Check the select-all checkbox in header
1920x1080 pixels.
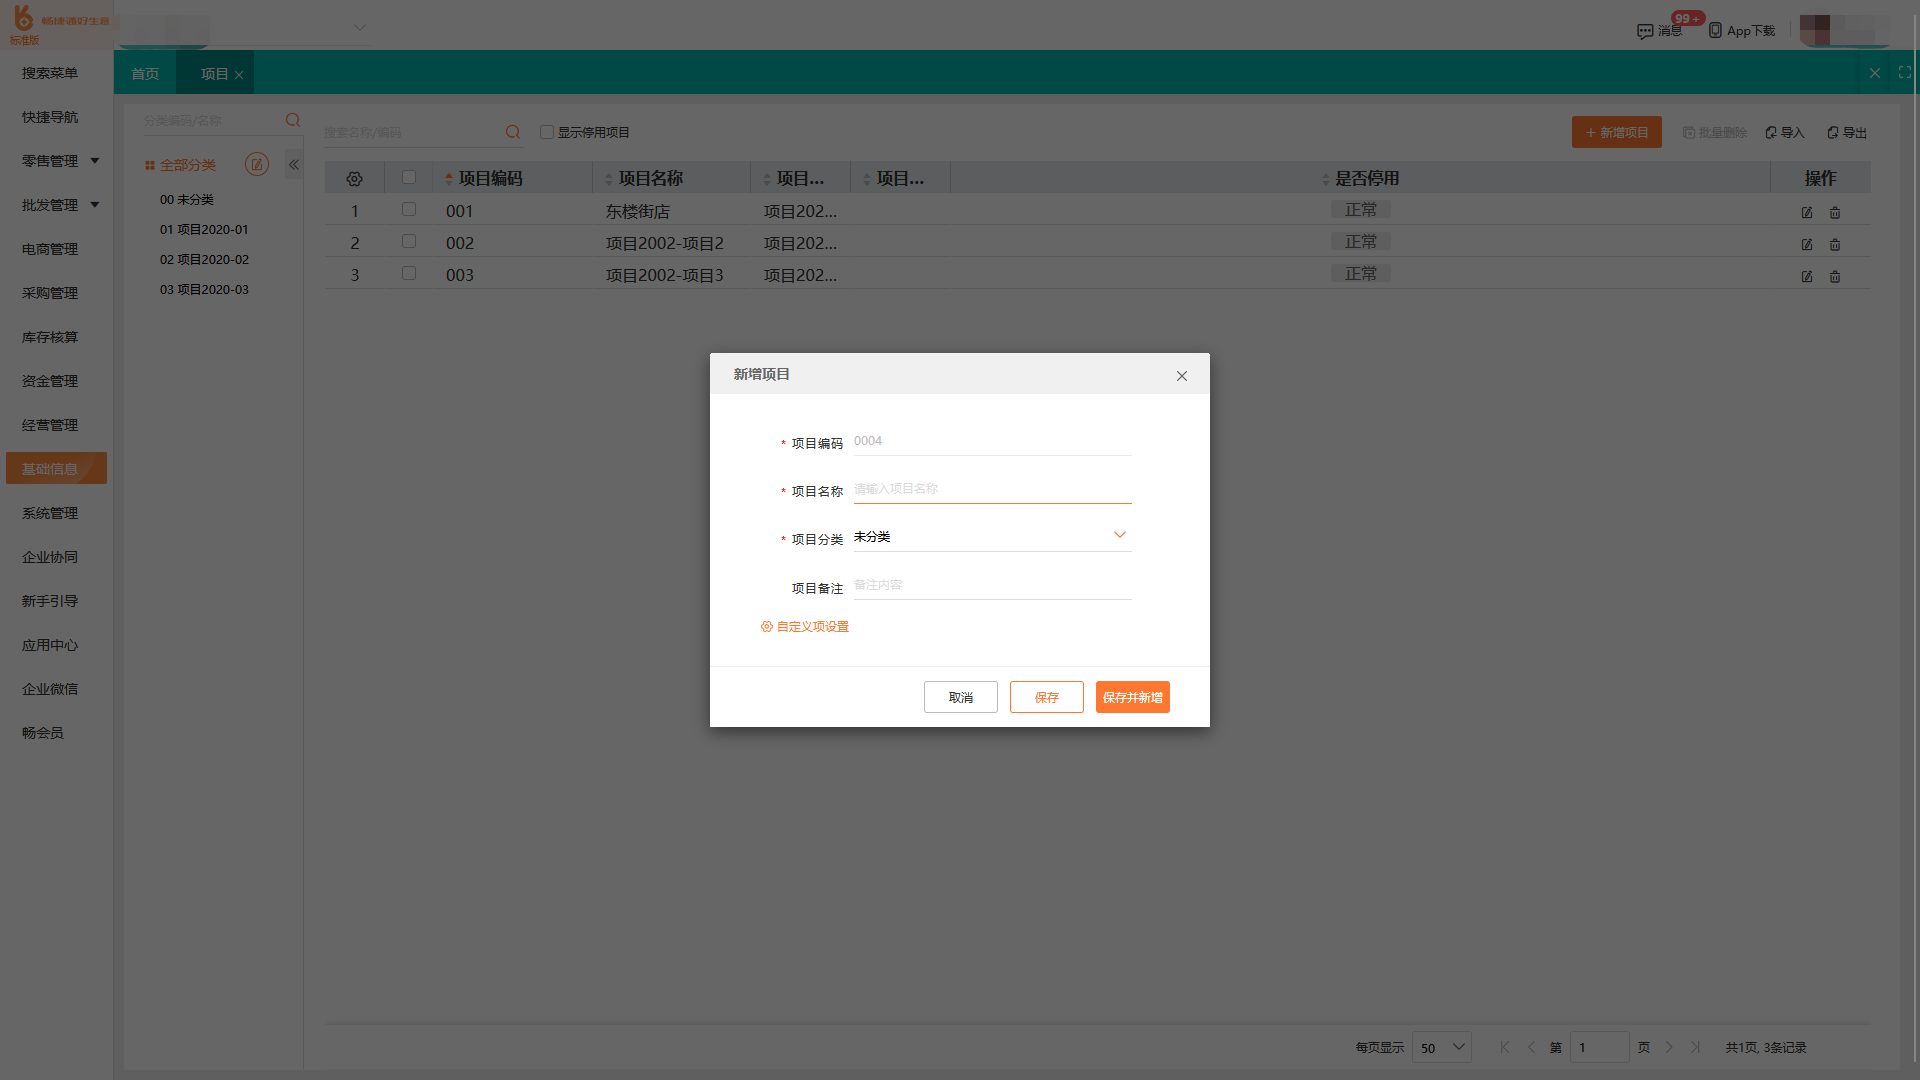(409, 178)
